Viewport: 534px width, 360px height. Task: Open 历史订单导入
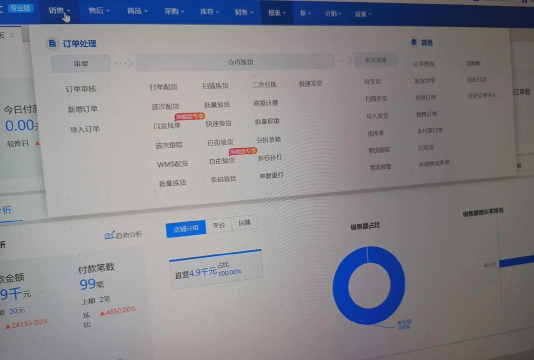(x=482, y=95)
